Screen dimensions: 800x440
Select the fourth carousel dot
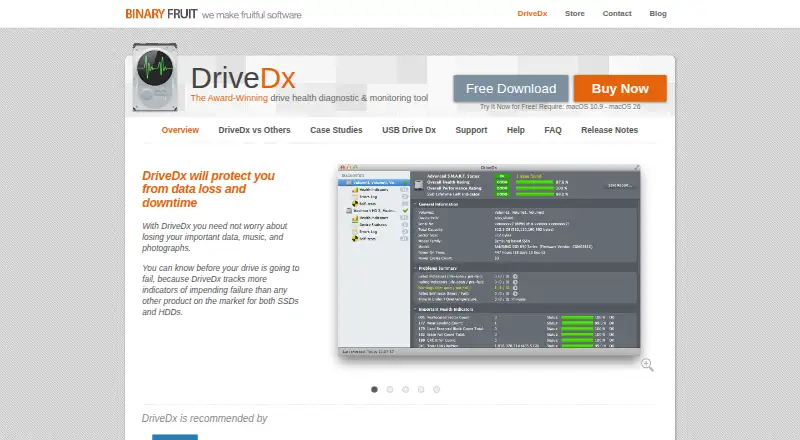(x=421, y=389)
